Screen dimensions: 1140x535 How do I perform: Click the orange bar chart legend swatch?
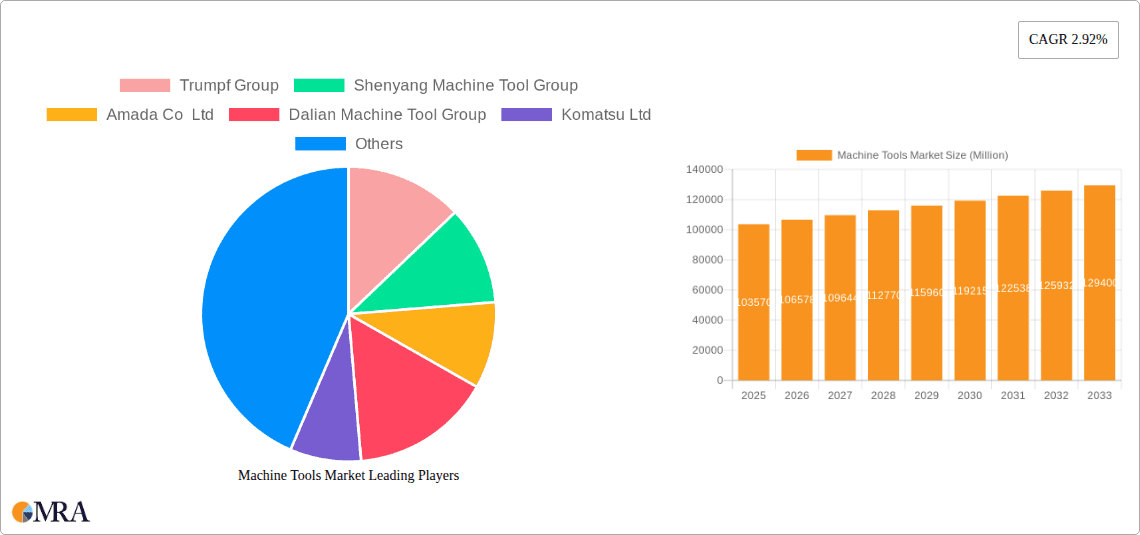pyautogui.click(x=814, y=155)
